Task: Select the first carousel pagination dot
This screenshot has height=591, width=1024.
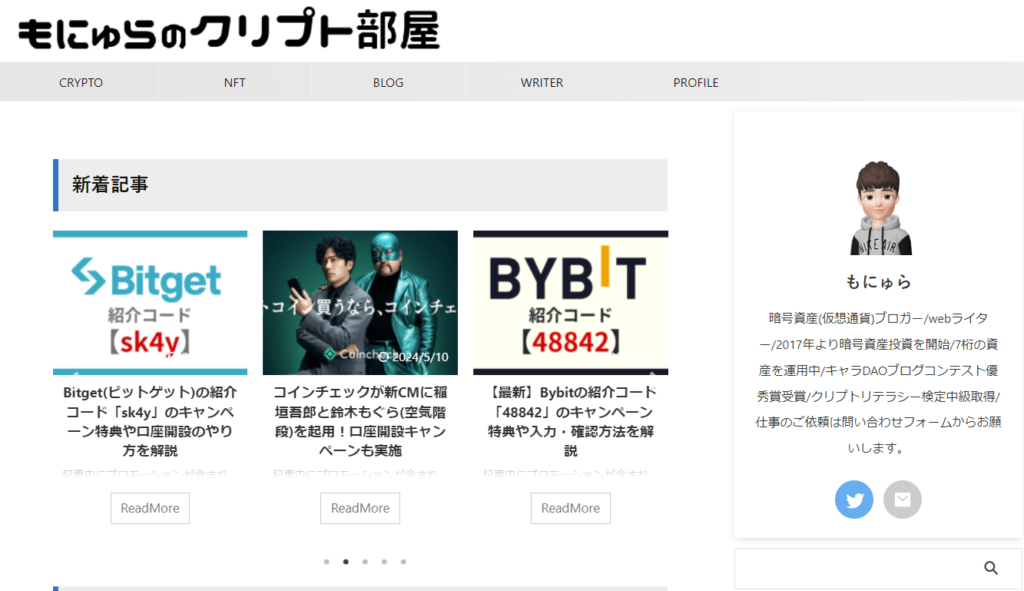Action: click(x=327, y=562)
